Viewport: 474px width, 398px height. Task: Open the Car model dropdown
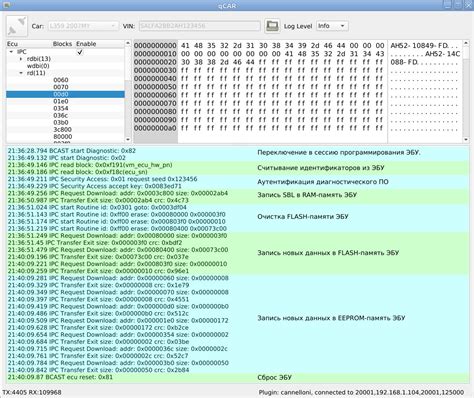[83, 26]
